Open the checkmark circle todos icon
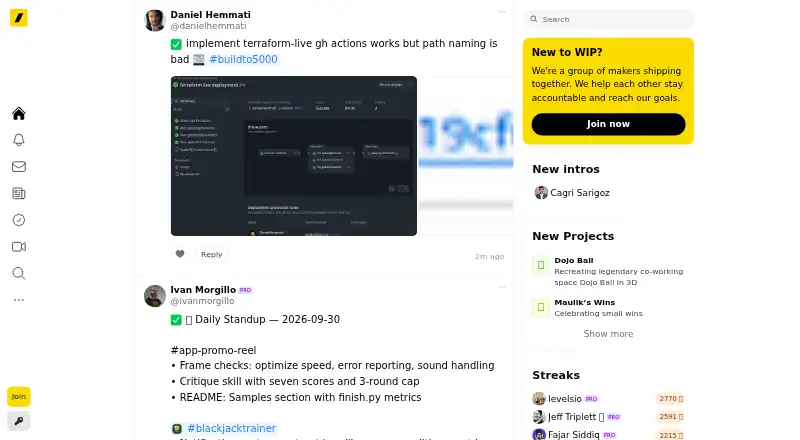This screenshot has width=800, height=440. pyautogui.click(x=19, y=220)
